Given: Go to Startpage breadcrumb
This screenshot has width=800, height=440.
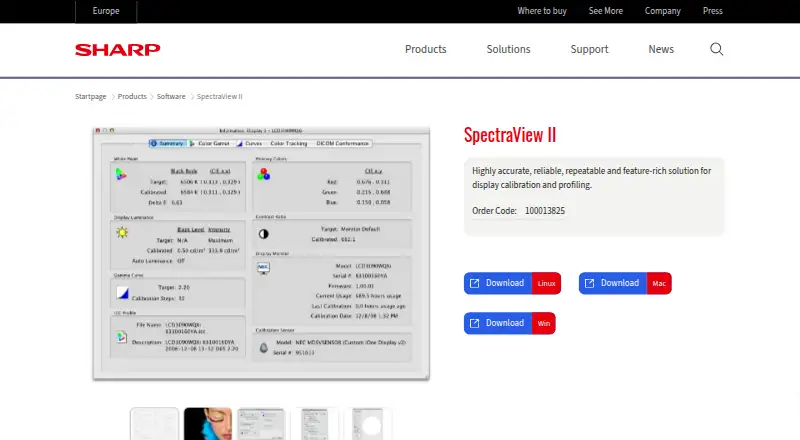Looking at the screenshot, I should (x=90, y=96).
